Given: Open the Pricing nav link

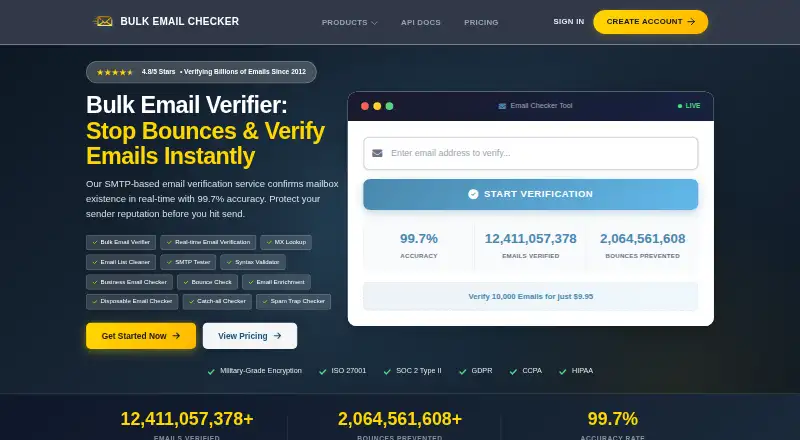Looking at the screenshot, I should coord(481,22).
